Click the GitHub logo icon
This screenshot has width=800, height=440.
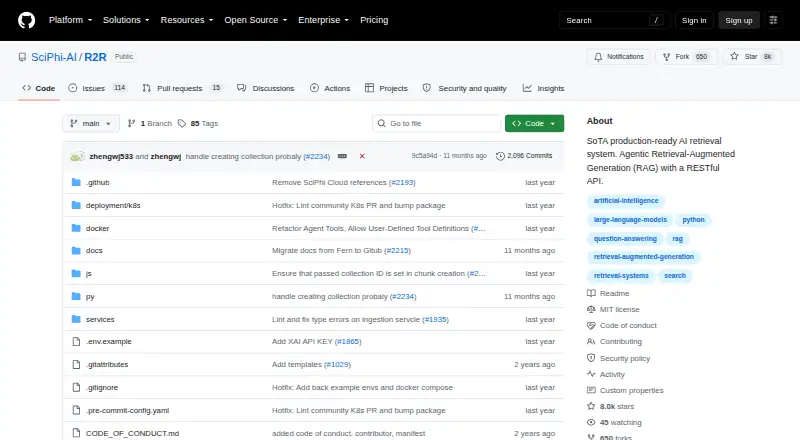[27, 20]
